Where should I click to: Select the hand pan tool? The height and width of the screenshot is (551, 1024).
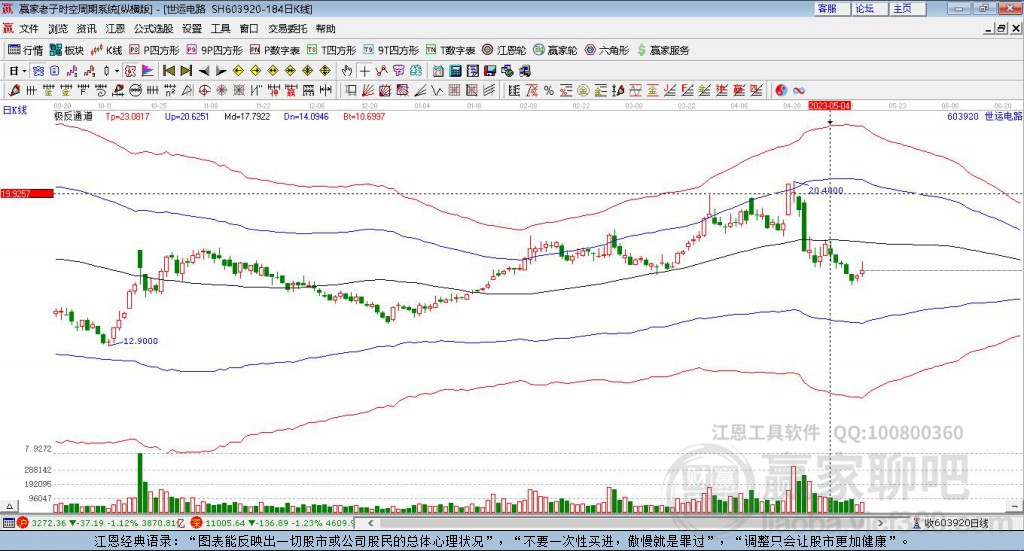[347, 71]
